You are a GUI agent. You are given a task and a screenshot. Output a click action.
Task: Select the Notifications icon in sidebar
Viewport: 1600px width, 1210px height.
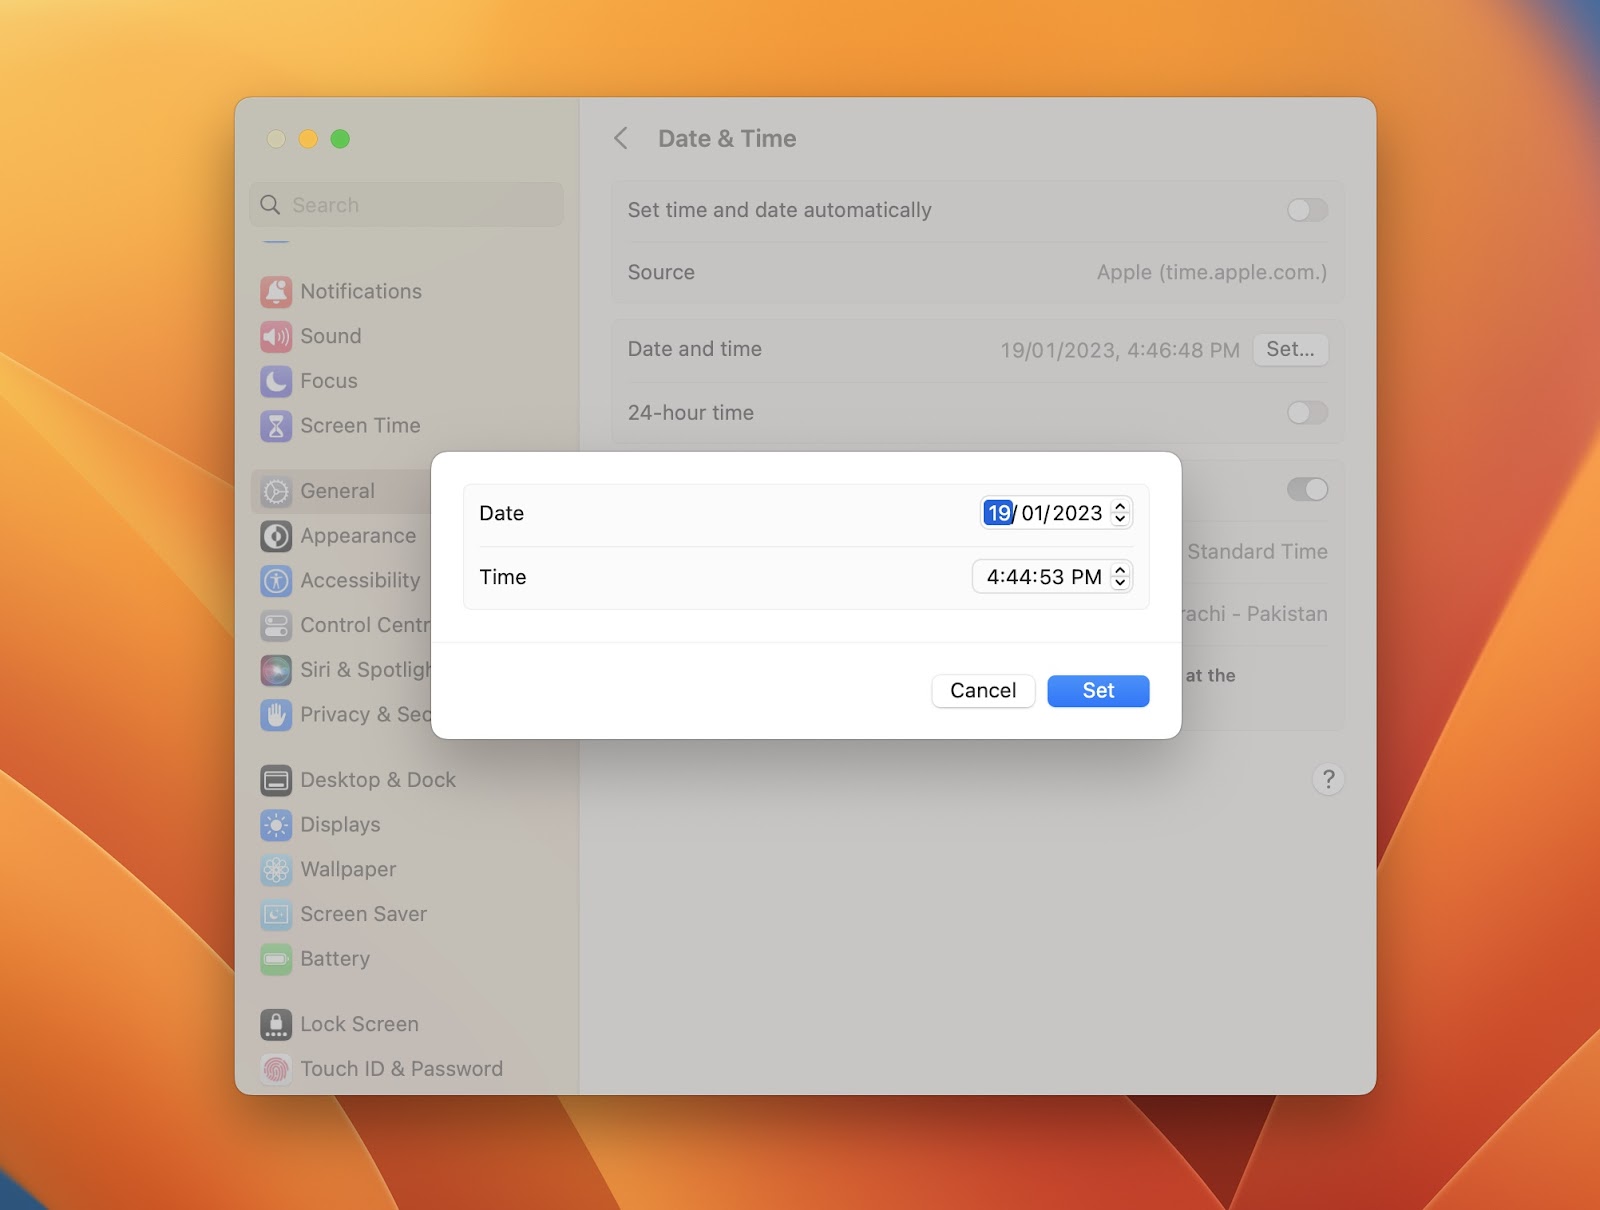pos(275,291)
